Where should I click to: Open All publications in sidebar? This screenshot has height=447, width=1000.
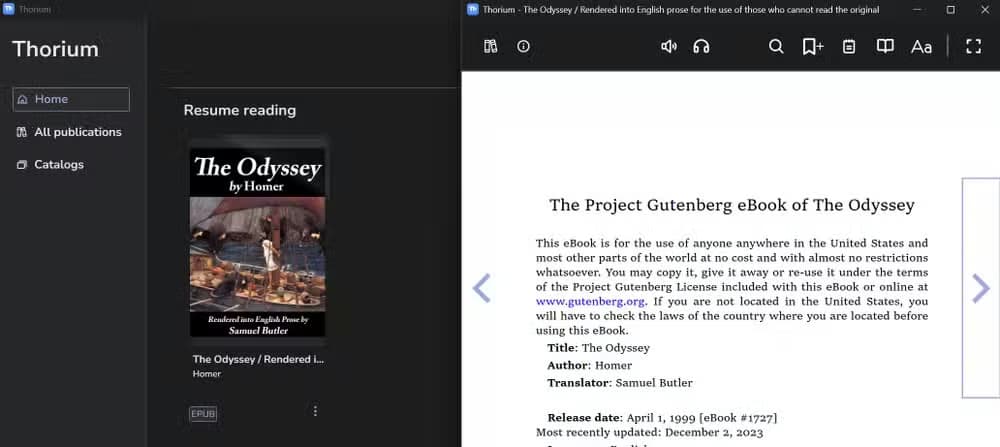69,132
